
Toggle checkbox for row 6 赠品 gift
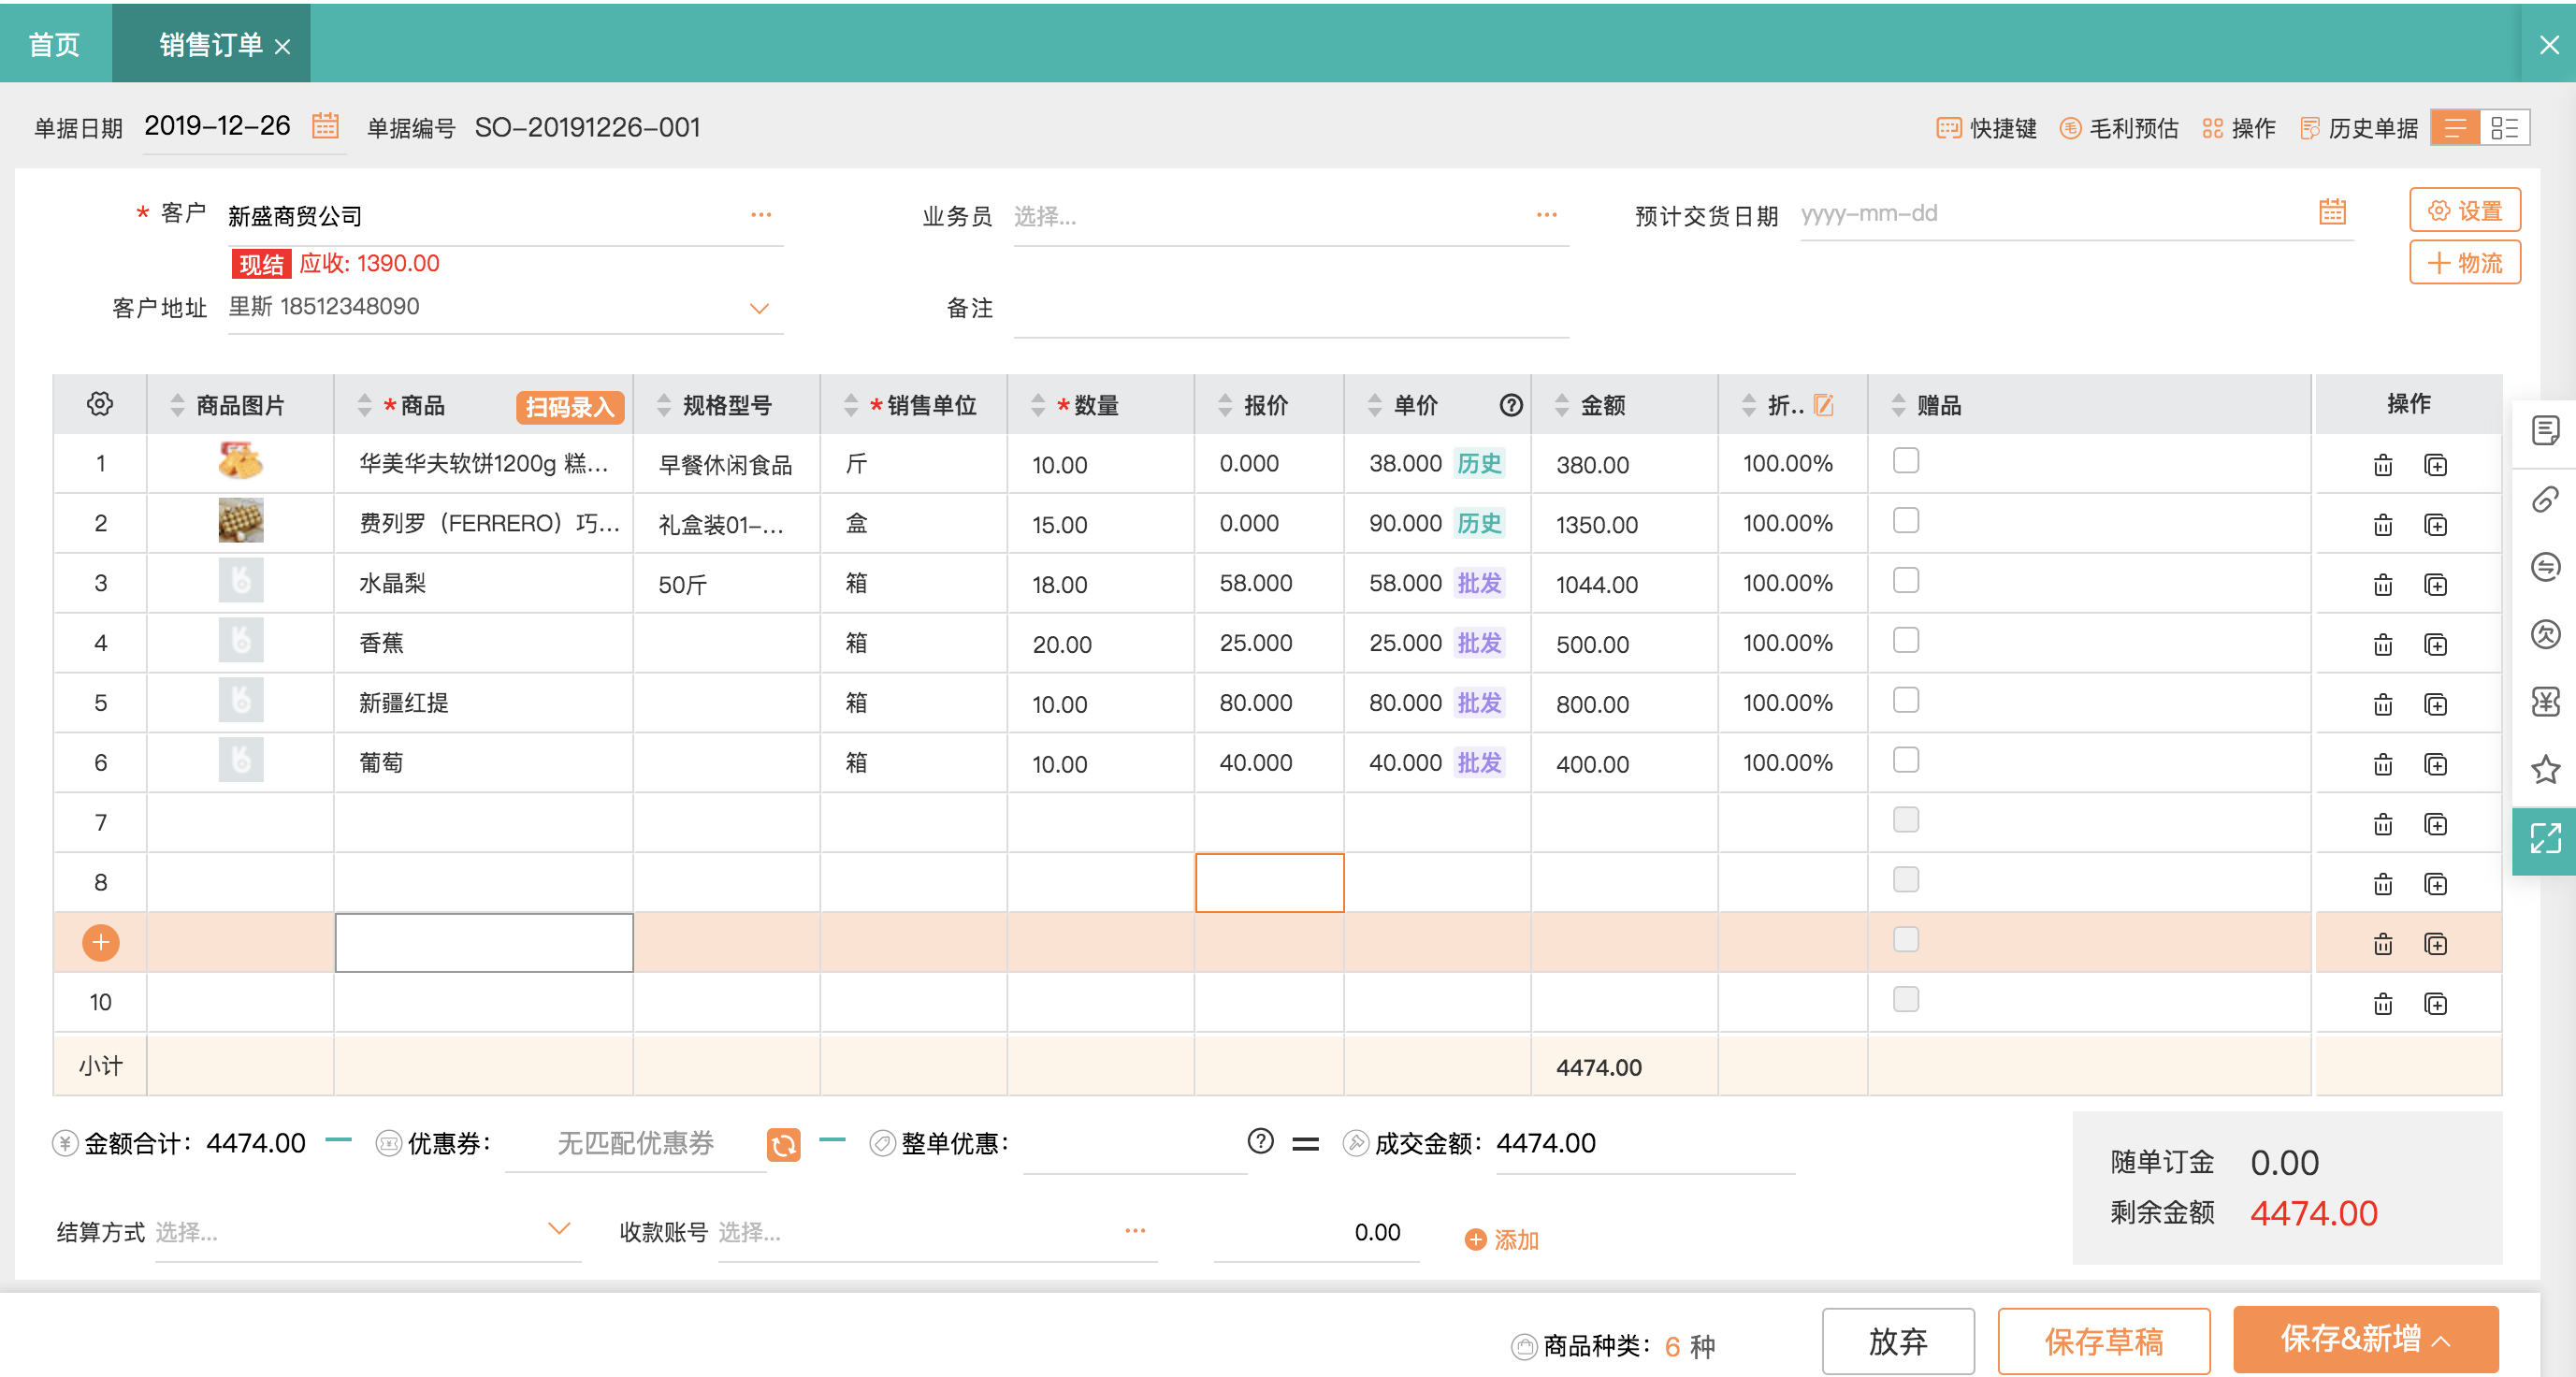click(1906, 761)
